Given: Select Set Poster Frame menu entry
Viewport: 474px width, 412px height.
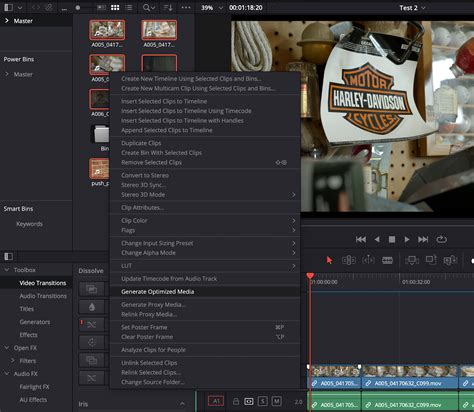Looking at the screenshot, I should (x=205, y=327).
